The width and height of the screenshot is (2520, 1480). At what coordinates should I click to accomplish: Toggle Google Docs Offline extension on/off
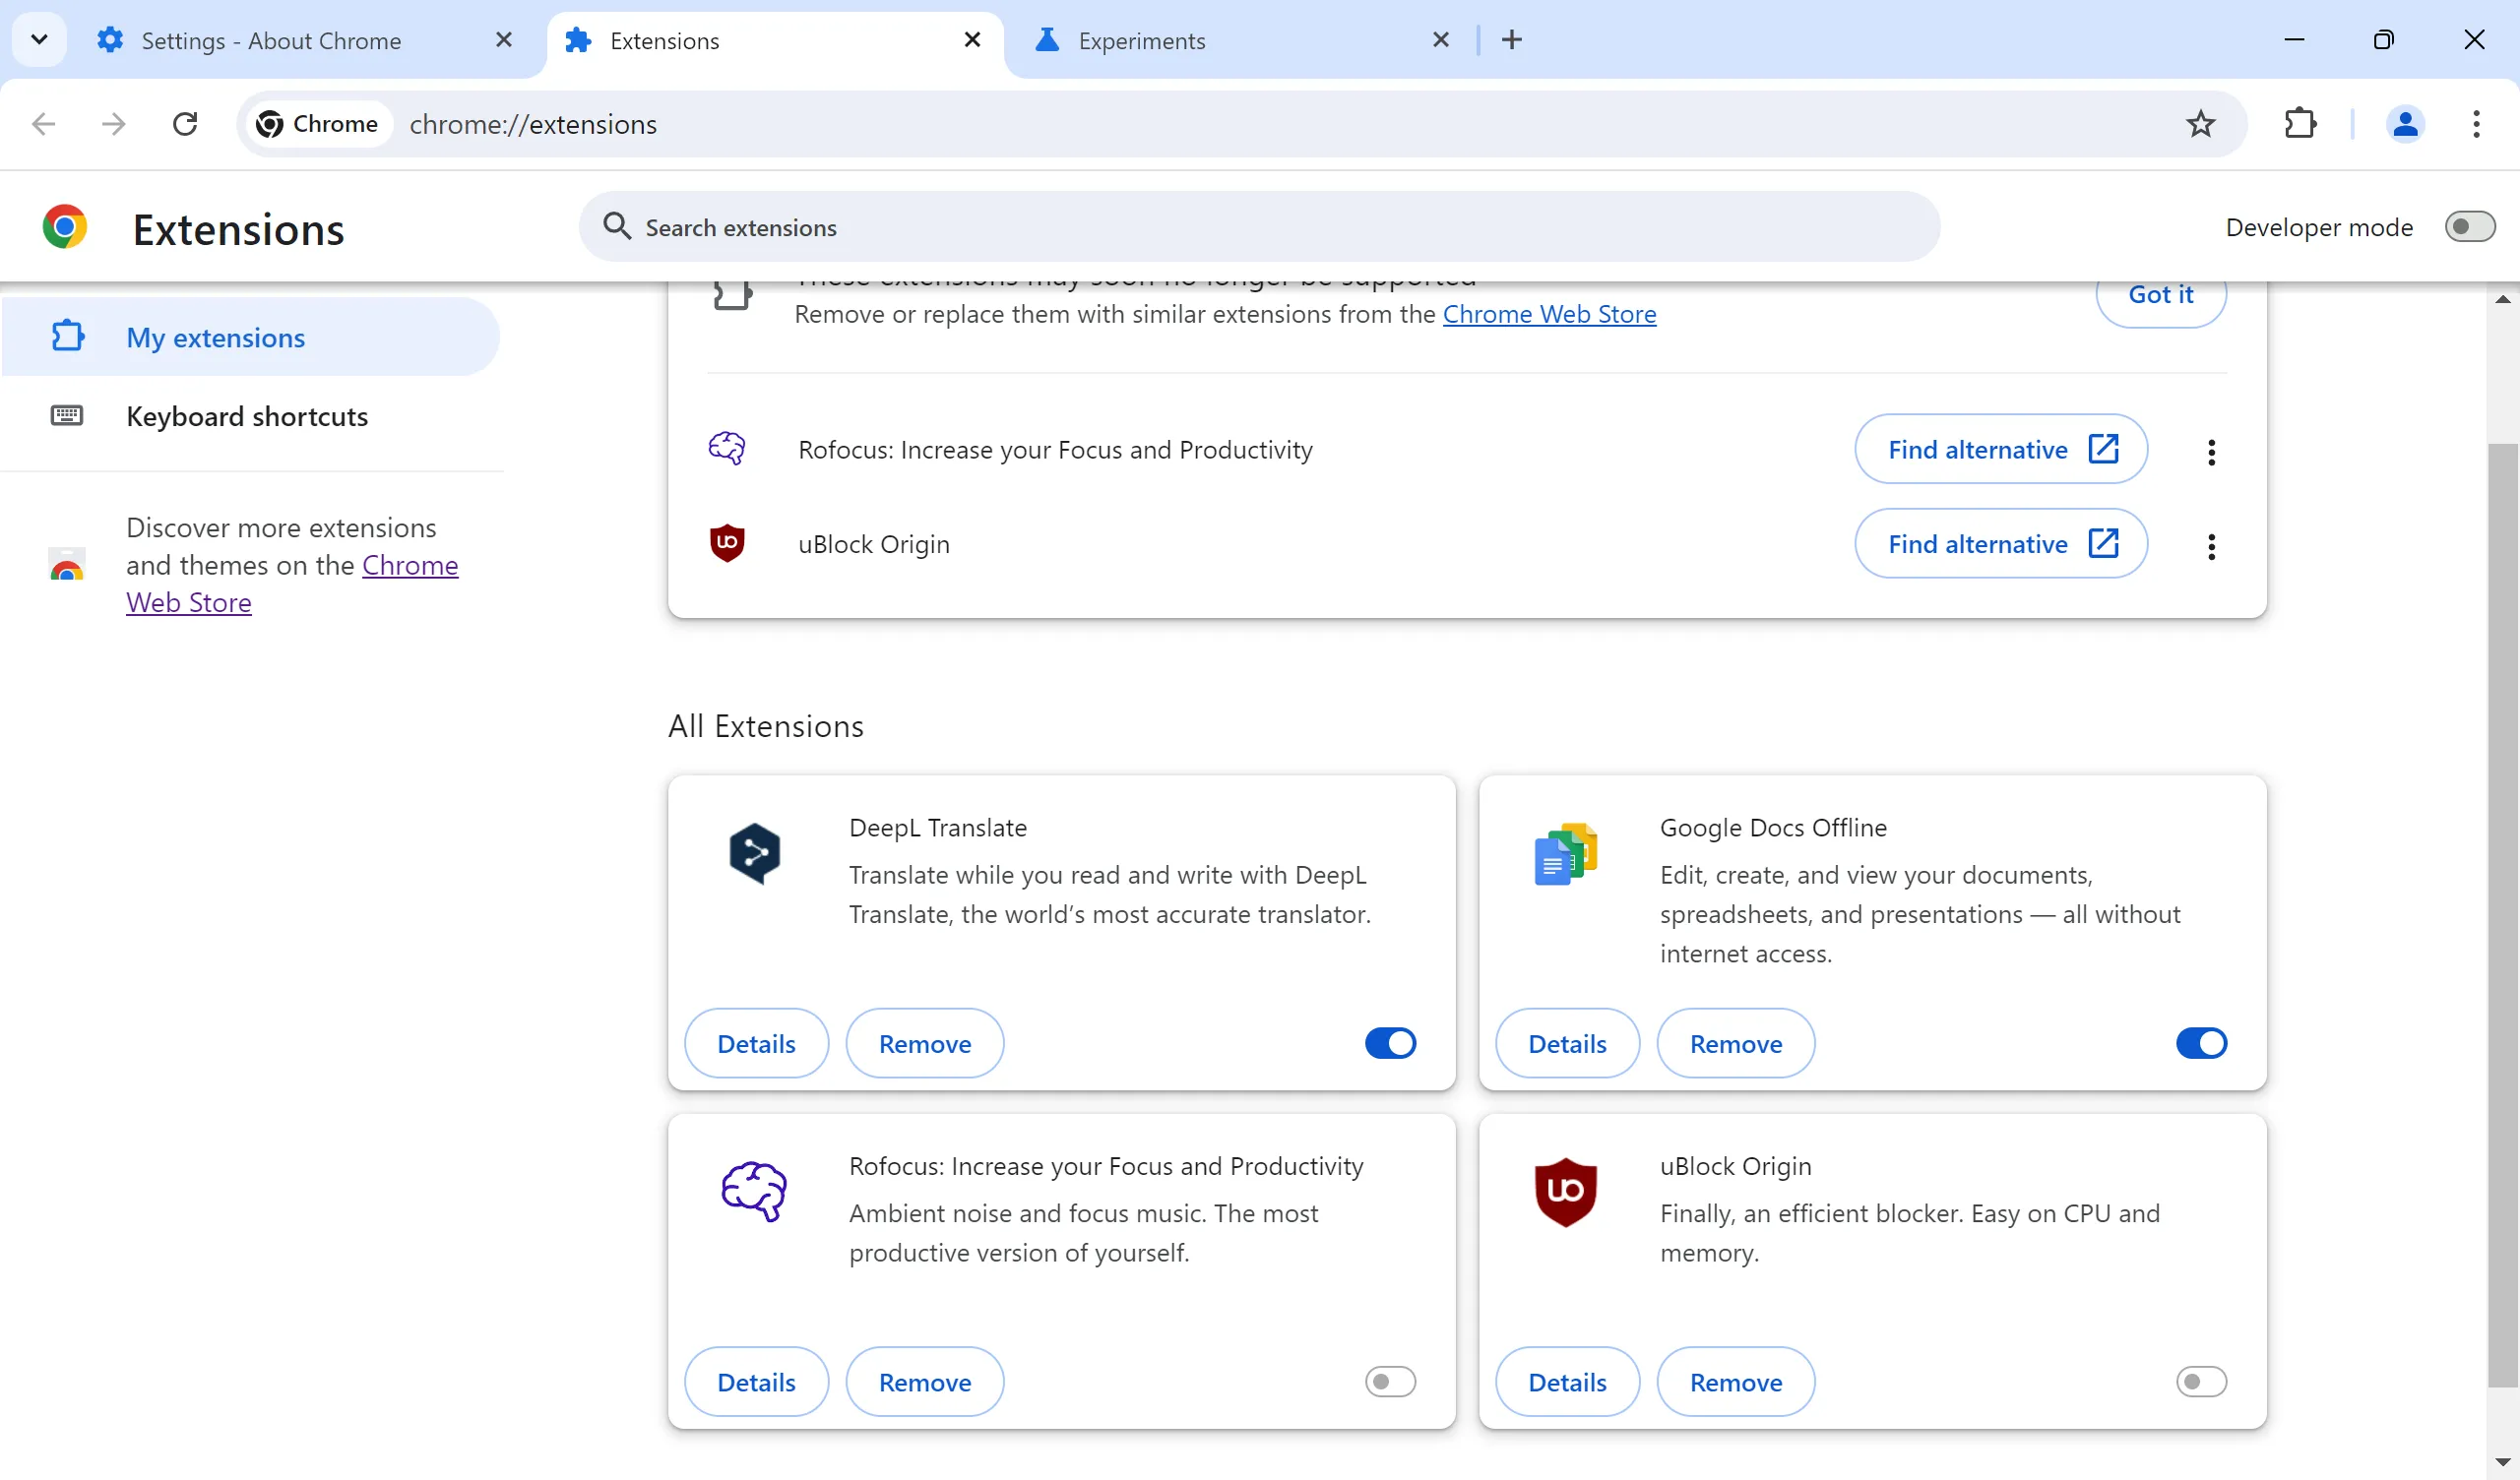pos(2201,1043)
